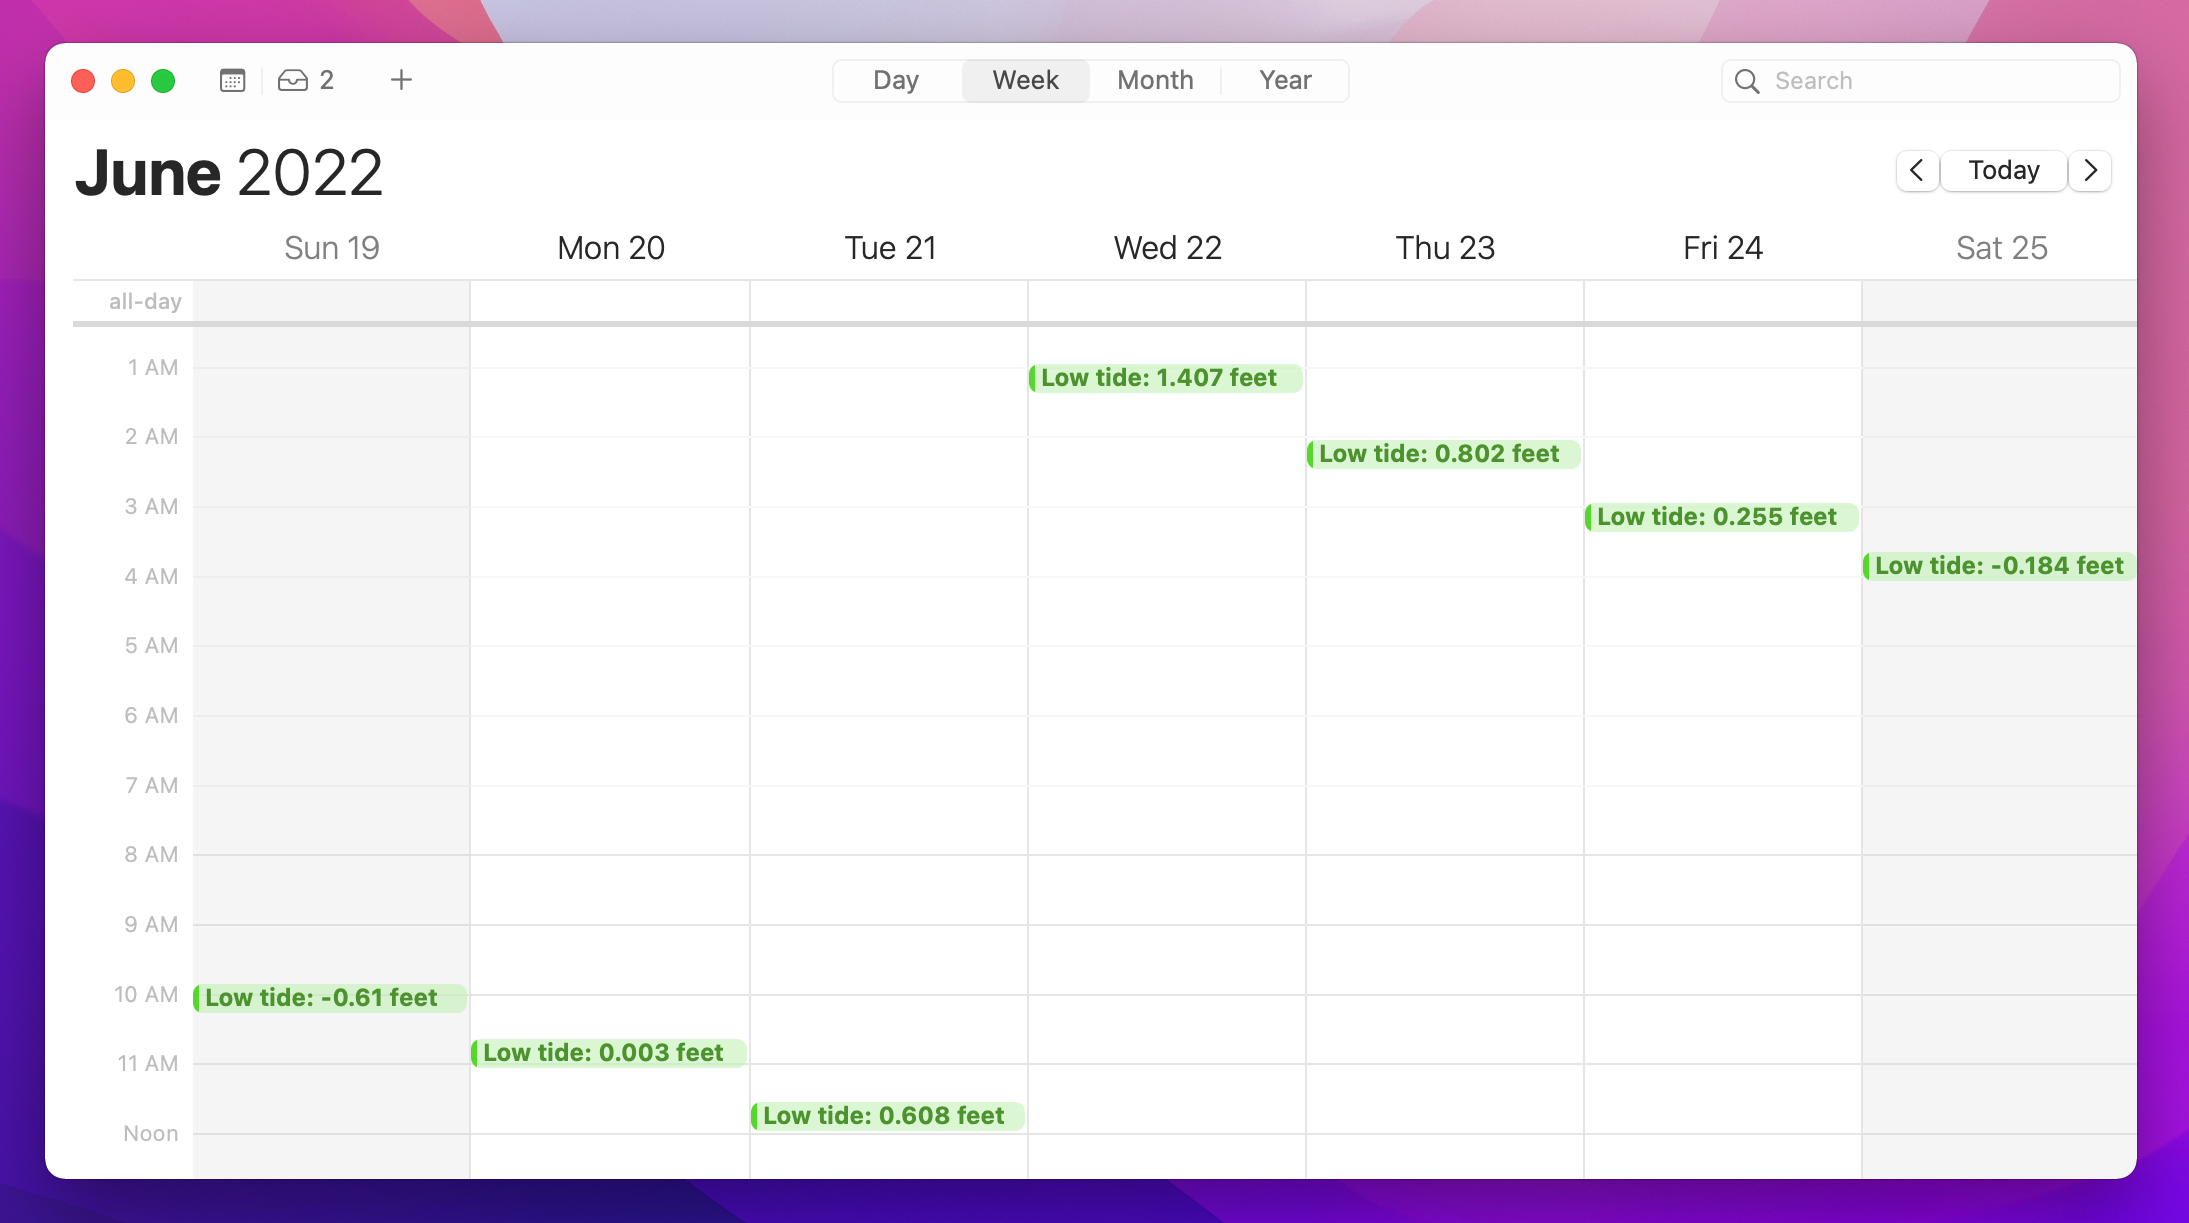Click the low tide event on Thursday
This screenshot has width=2189, height=1223.
pyautogui.click(x=1437, y=453)
